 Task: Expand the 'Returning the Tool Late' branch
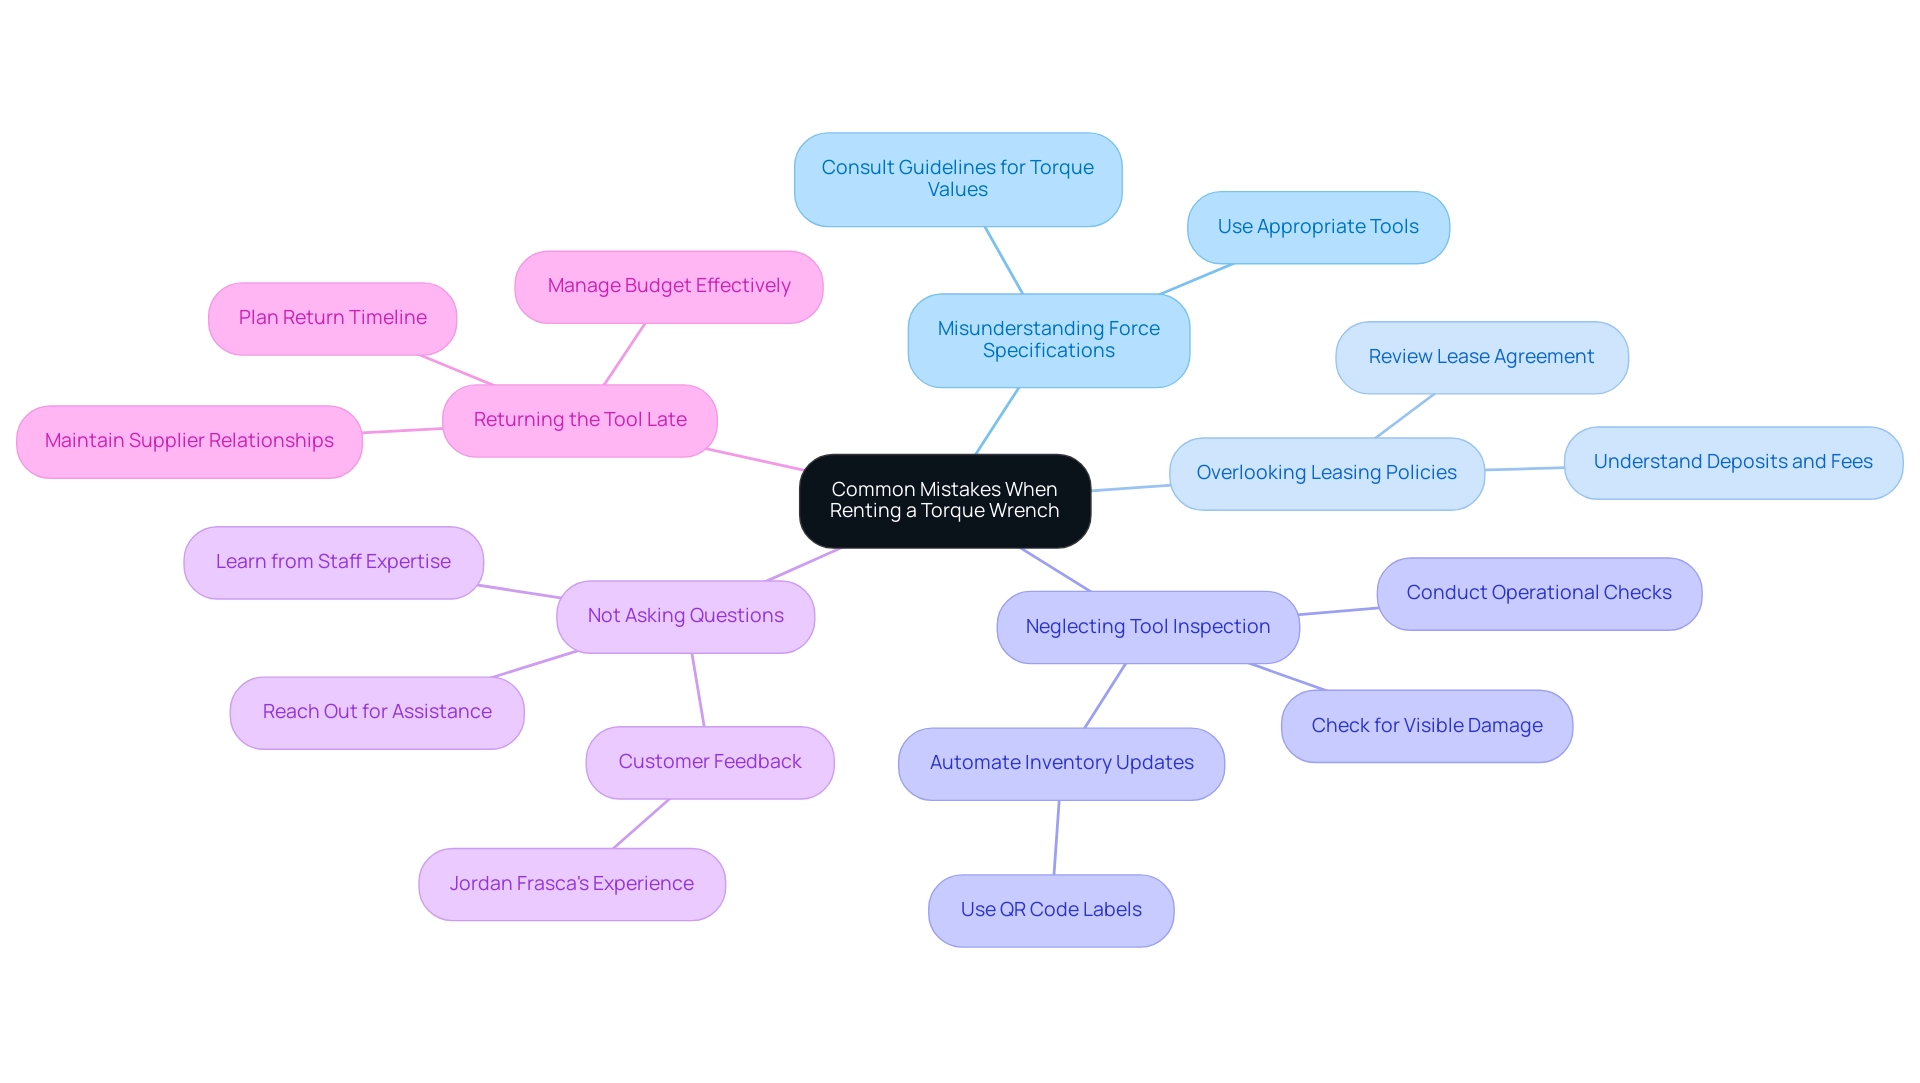coord(582,418)
